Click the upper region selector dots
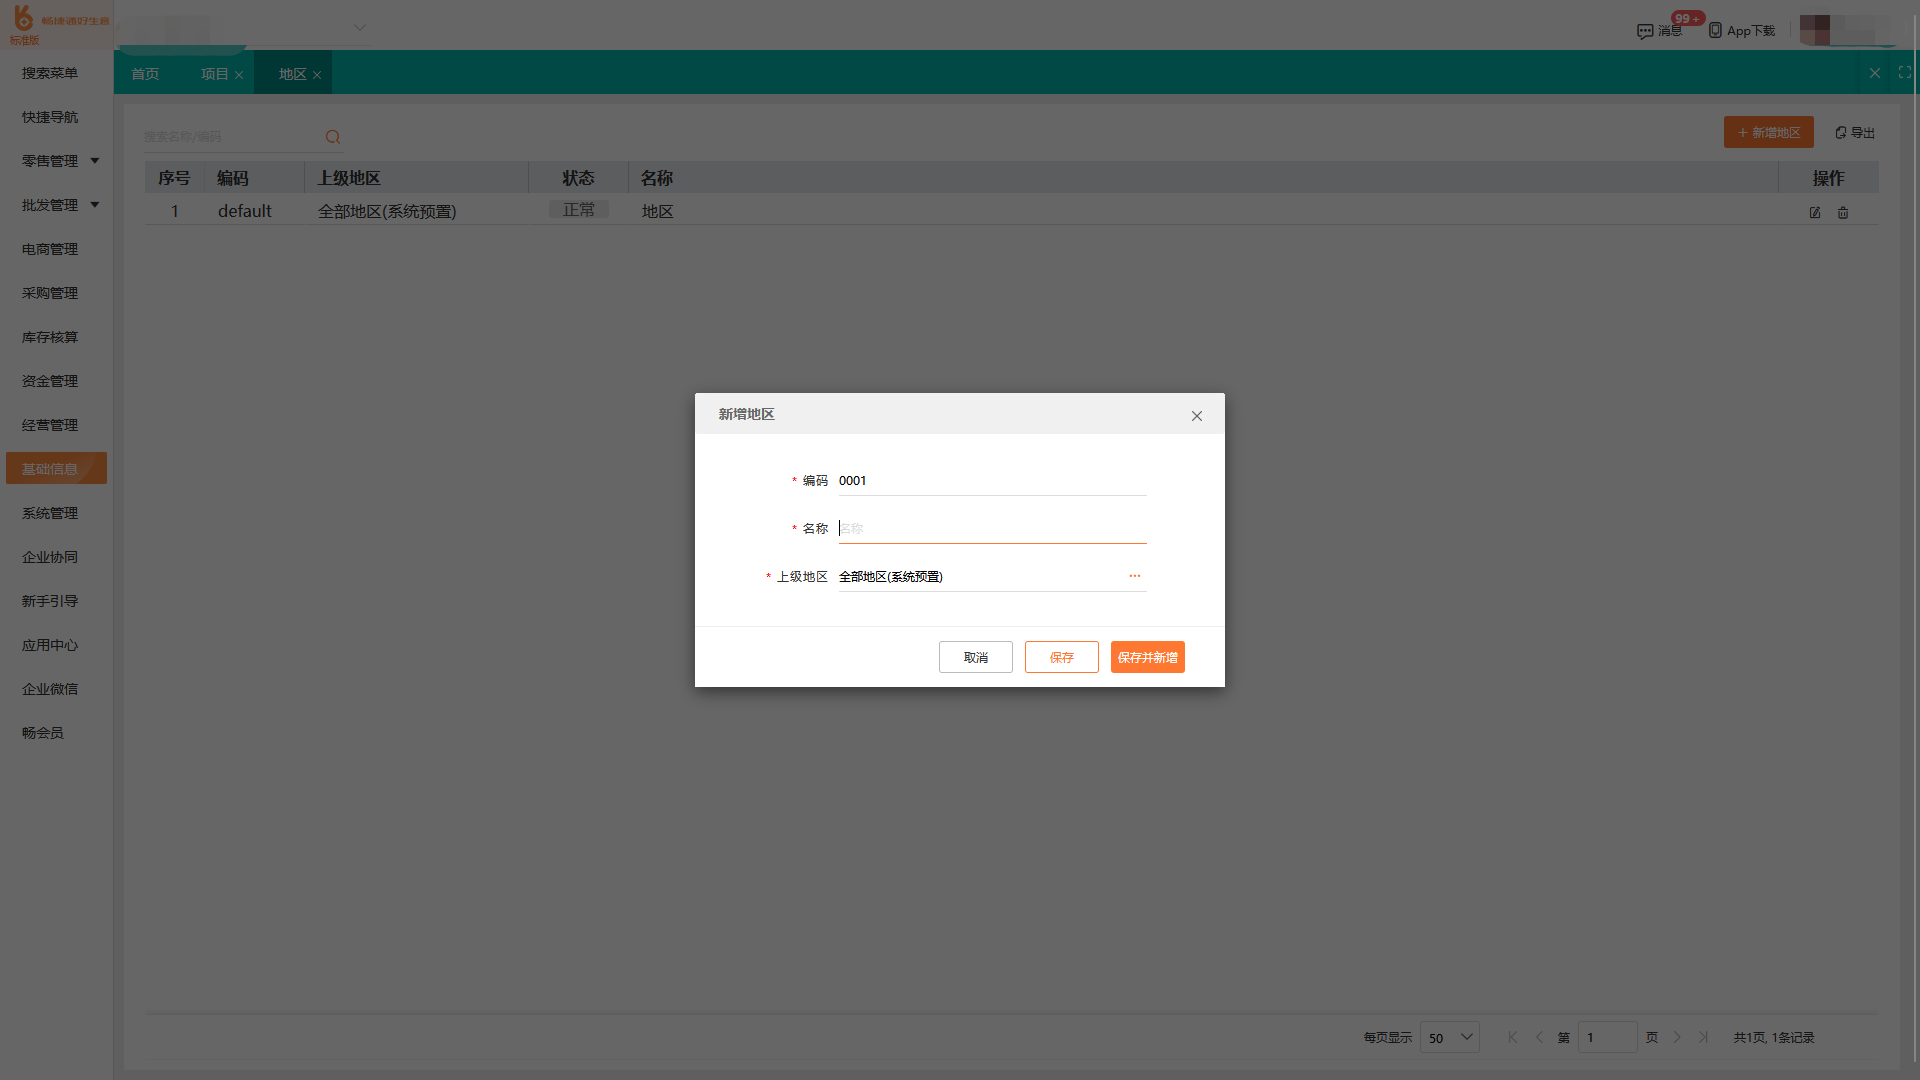 point(1134,575)
